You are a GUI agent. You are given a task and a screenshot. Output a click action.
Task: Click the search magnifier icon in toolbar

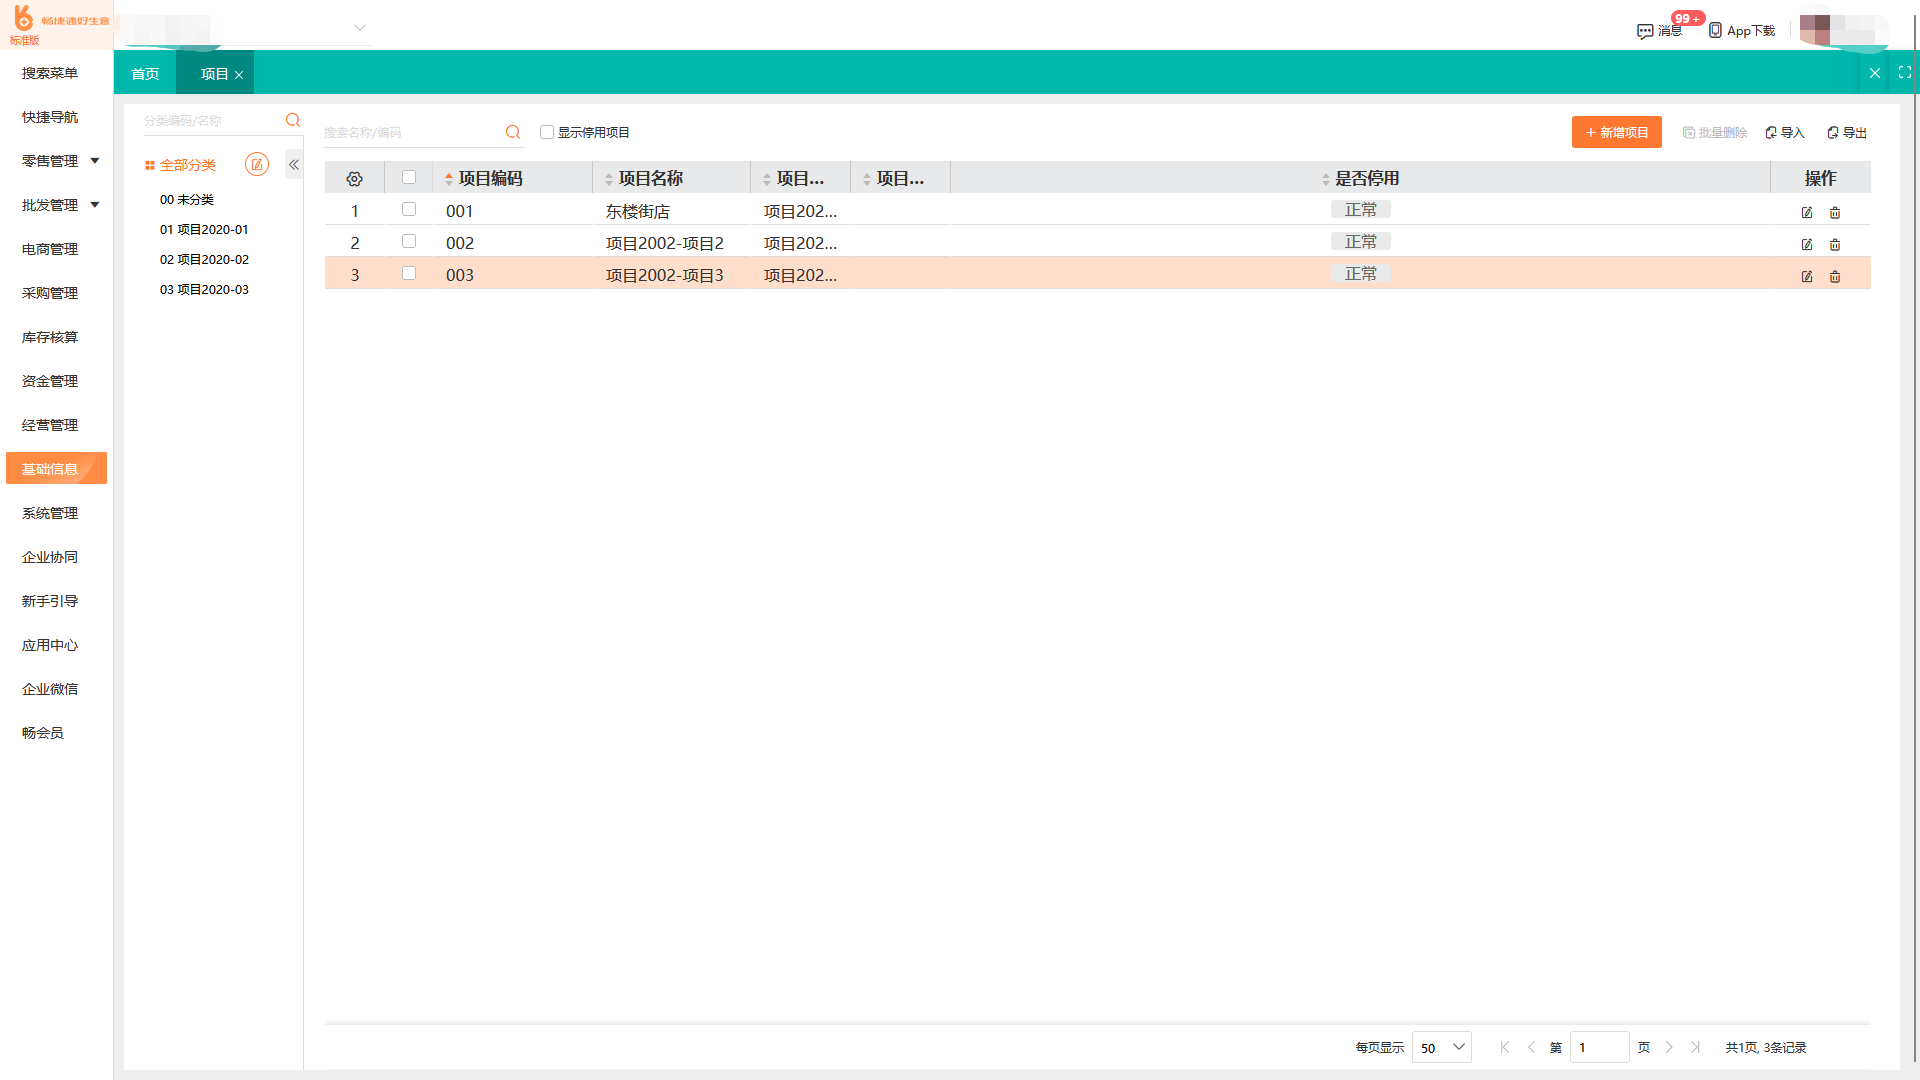coord(514,132)
